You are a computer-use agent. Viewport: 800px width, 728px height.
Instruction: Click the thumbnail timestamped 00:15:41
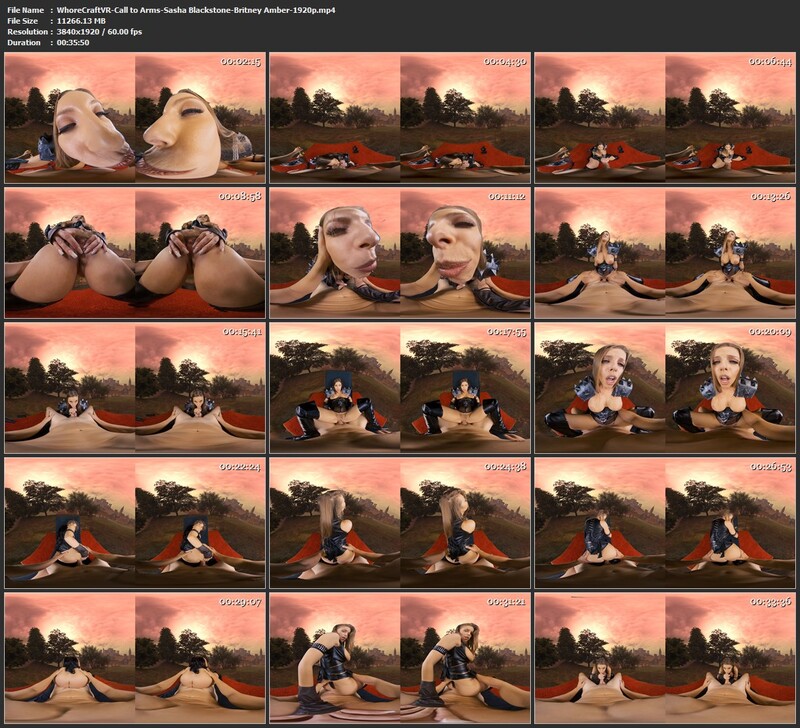[135, 385]
